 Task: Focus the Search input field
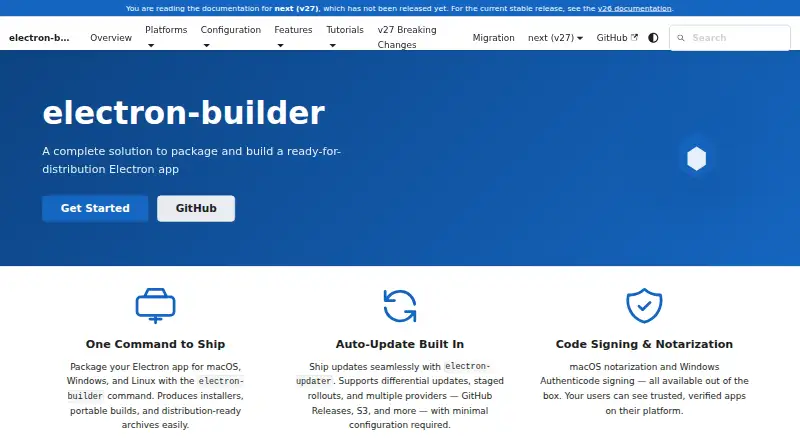[x=730, y=38]
